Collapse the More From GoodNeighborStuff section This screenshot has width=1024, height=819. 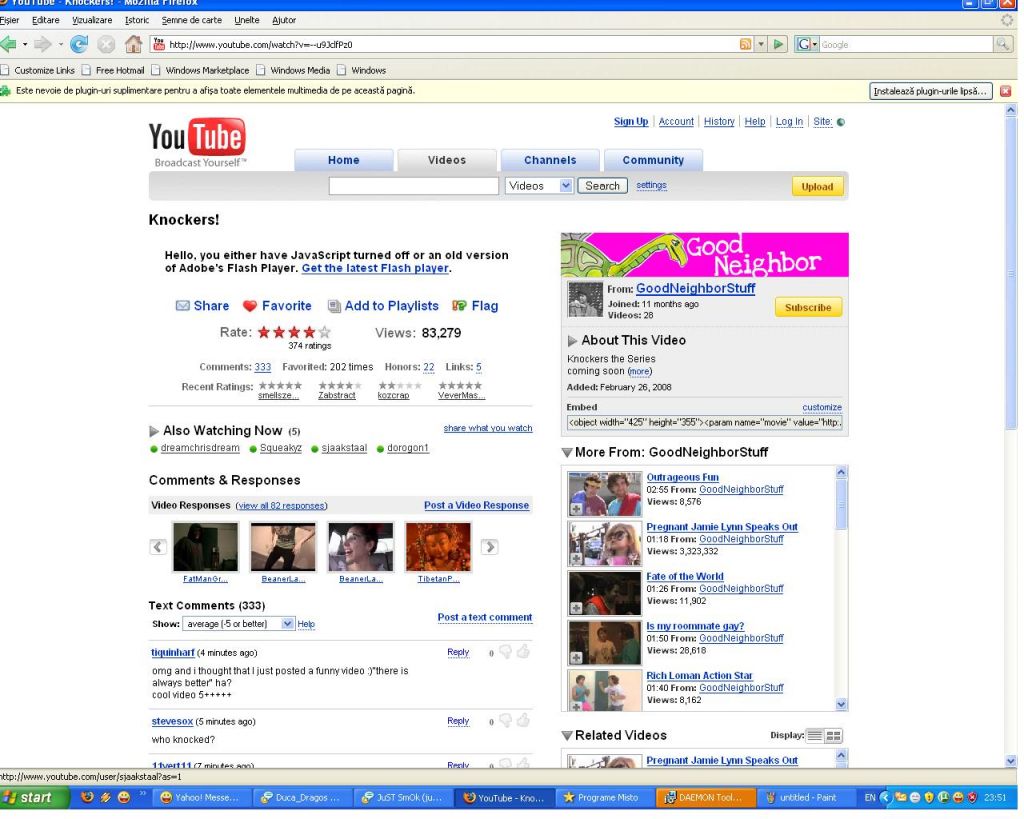(567, 453)
